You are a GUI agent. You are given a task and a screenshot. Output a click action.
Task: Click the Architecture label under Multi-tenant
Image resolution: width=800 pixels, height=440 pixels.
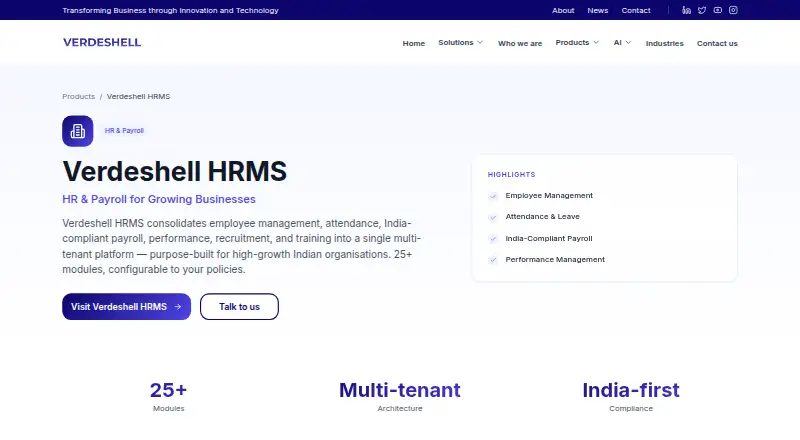400,408
